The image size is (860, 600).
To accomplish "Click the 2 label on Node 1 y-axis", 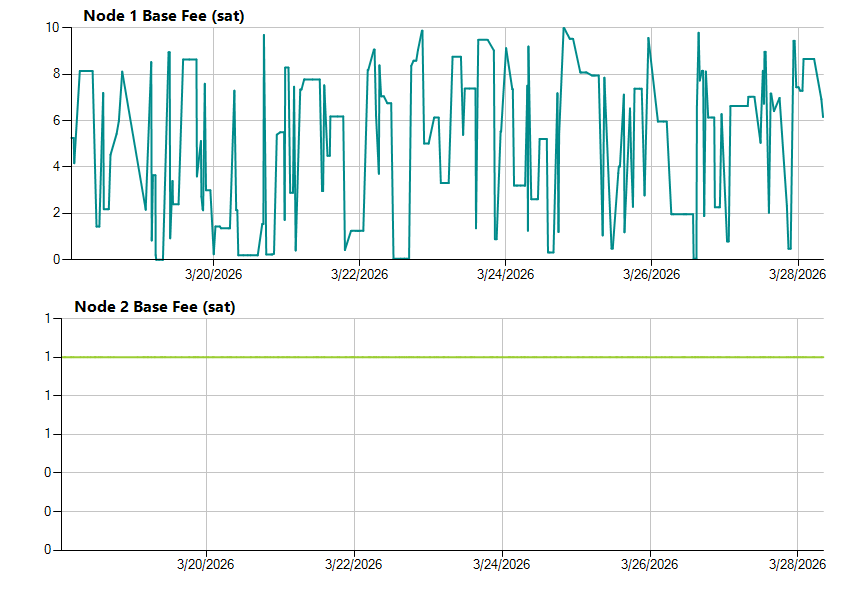I will coord(54,213).
